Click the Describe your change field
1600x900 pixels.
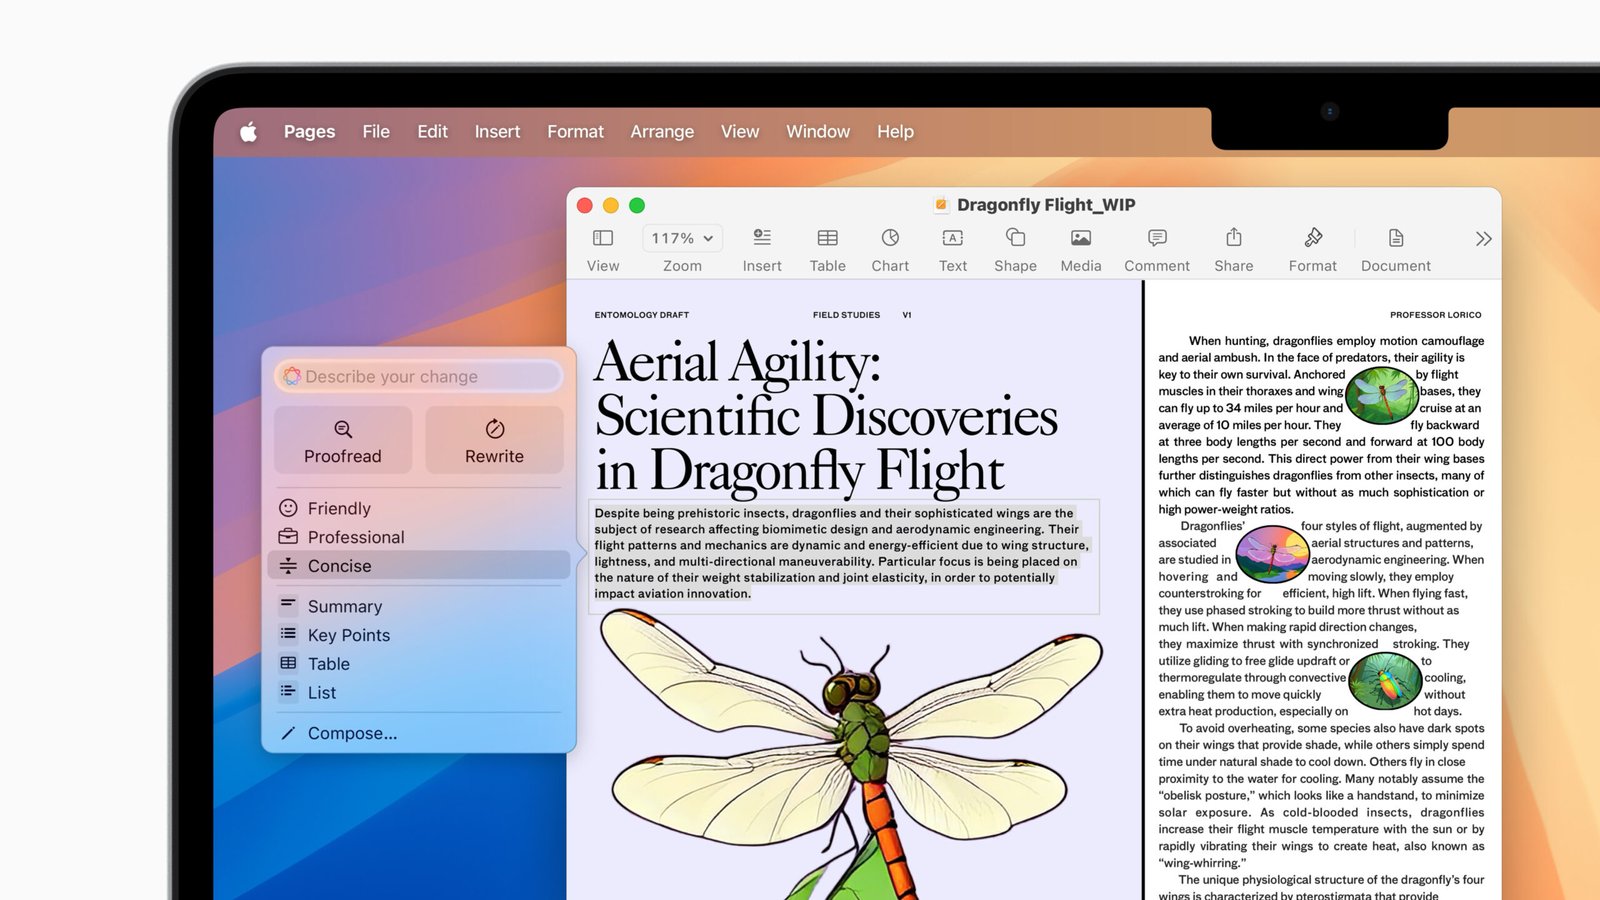(418, 377)
